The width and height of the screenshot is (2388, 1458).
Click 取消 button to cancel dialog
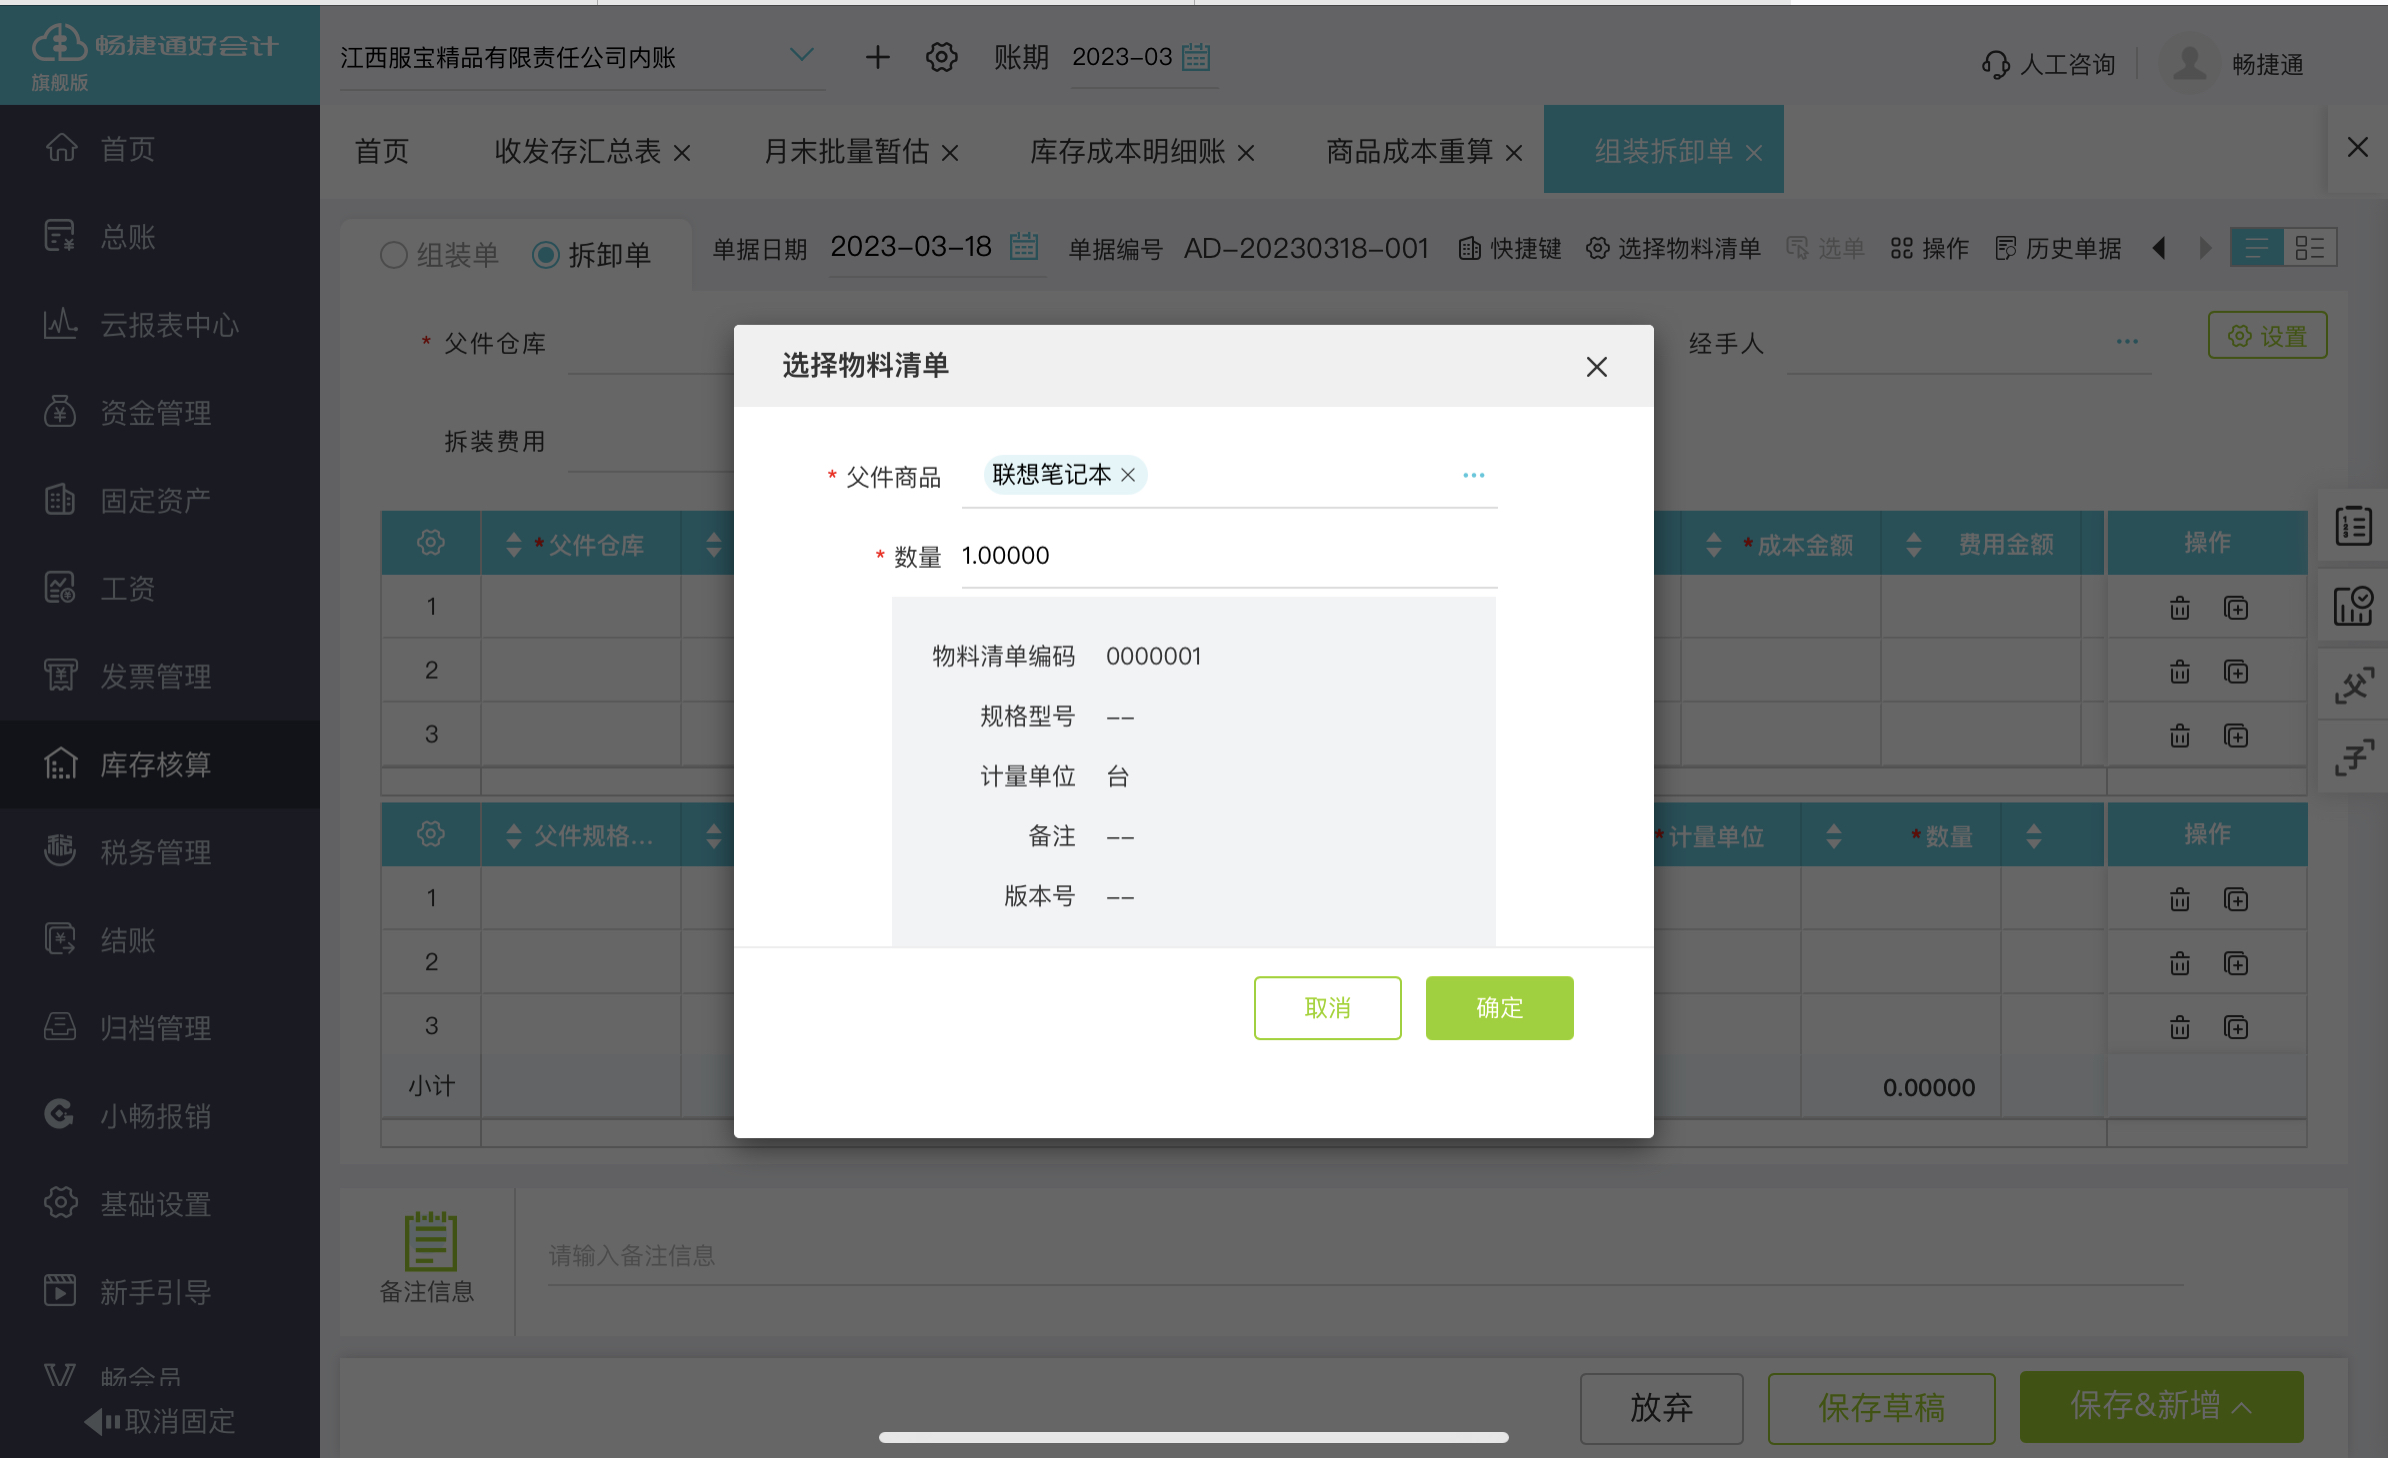tap(1329, 1006)
